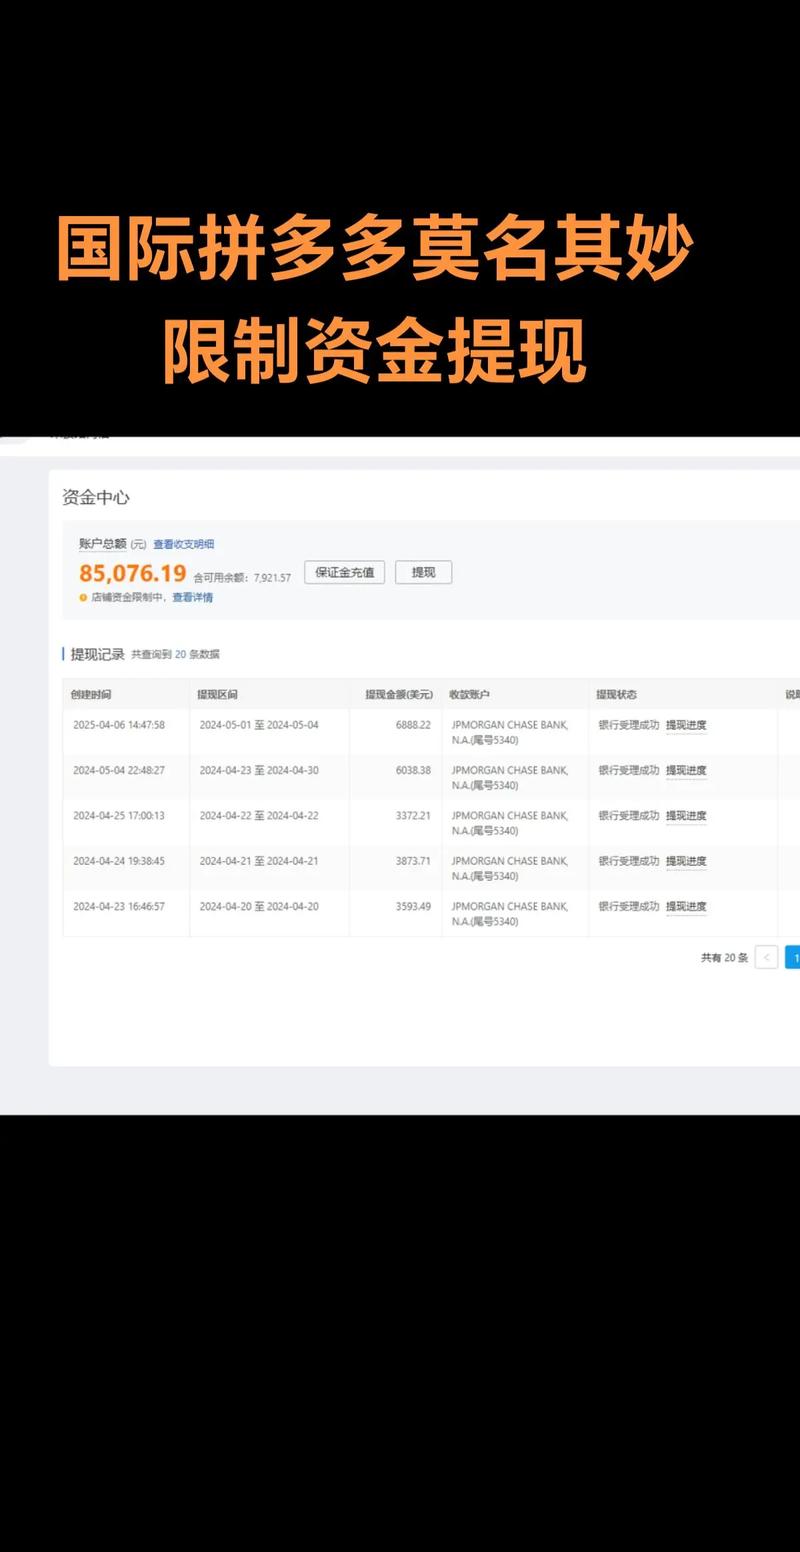Image resolution: width=800 pixels, height=1552 pixels.
Task: View 提现进度 for the 3593.49 withdrawal
Action: pos(686,906)
